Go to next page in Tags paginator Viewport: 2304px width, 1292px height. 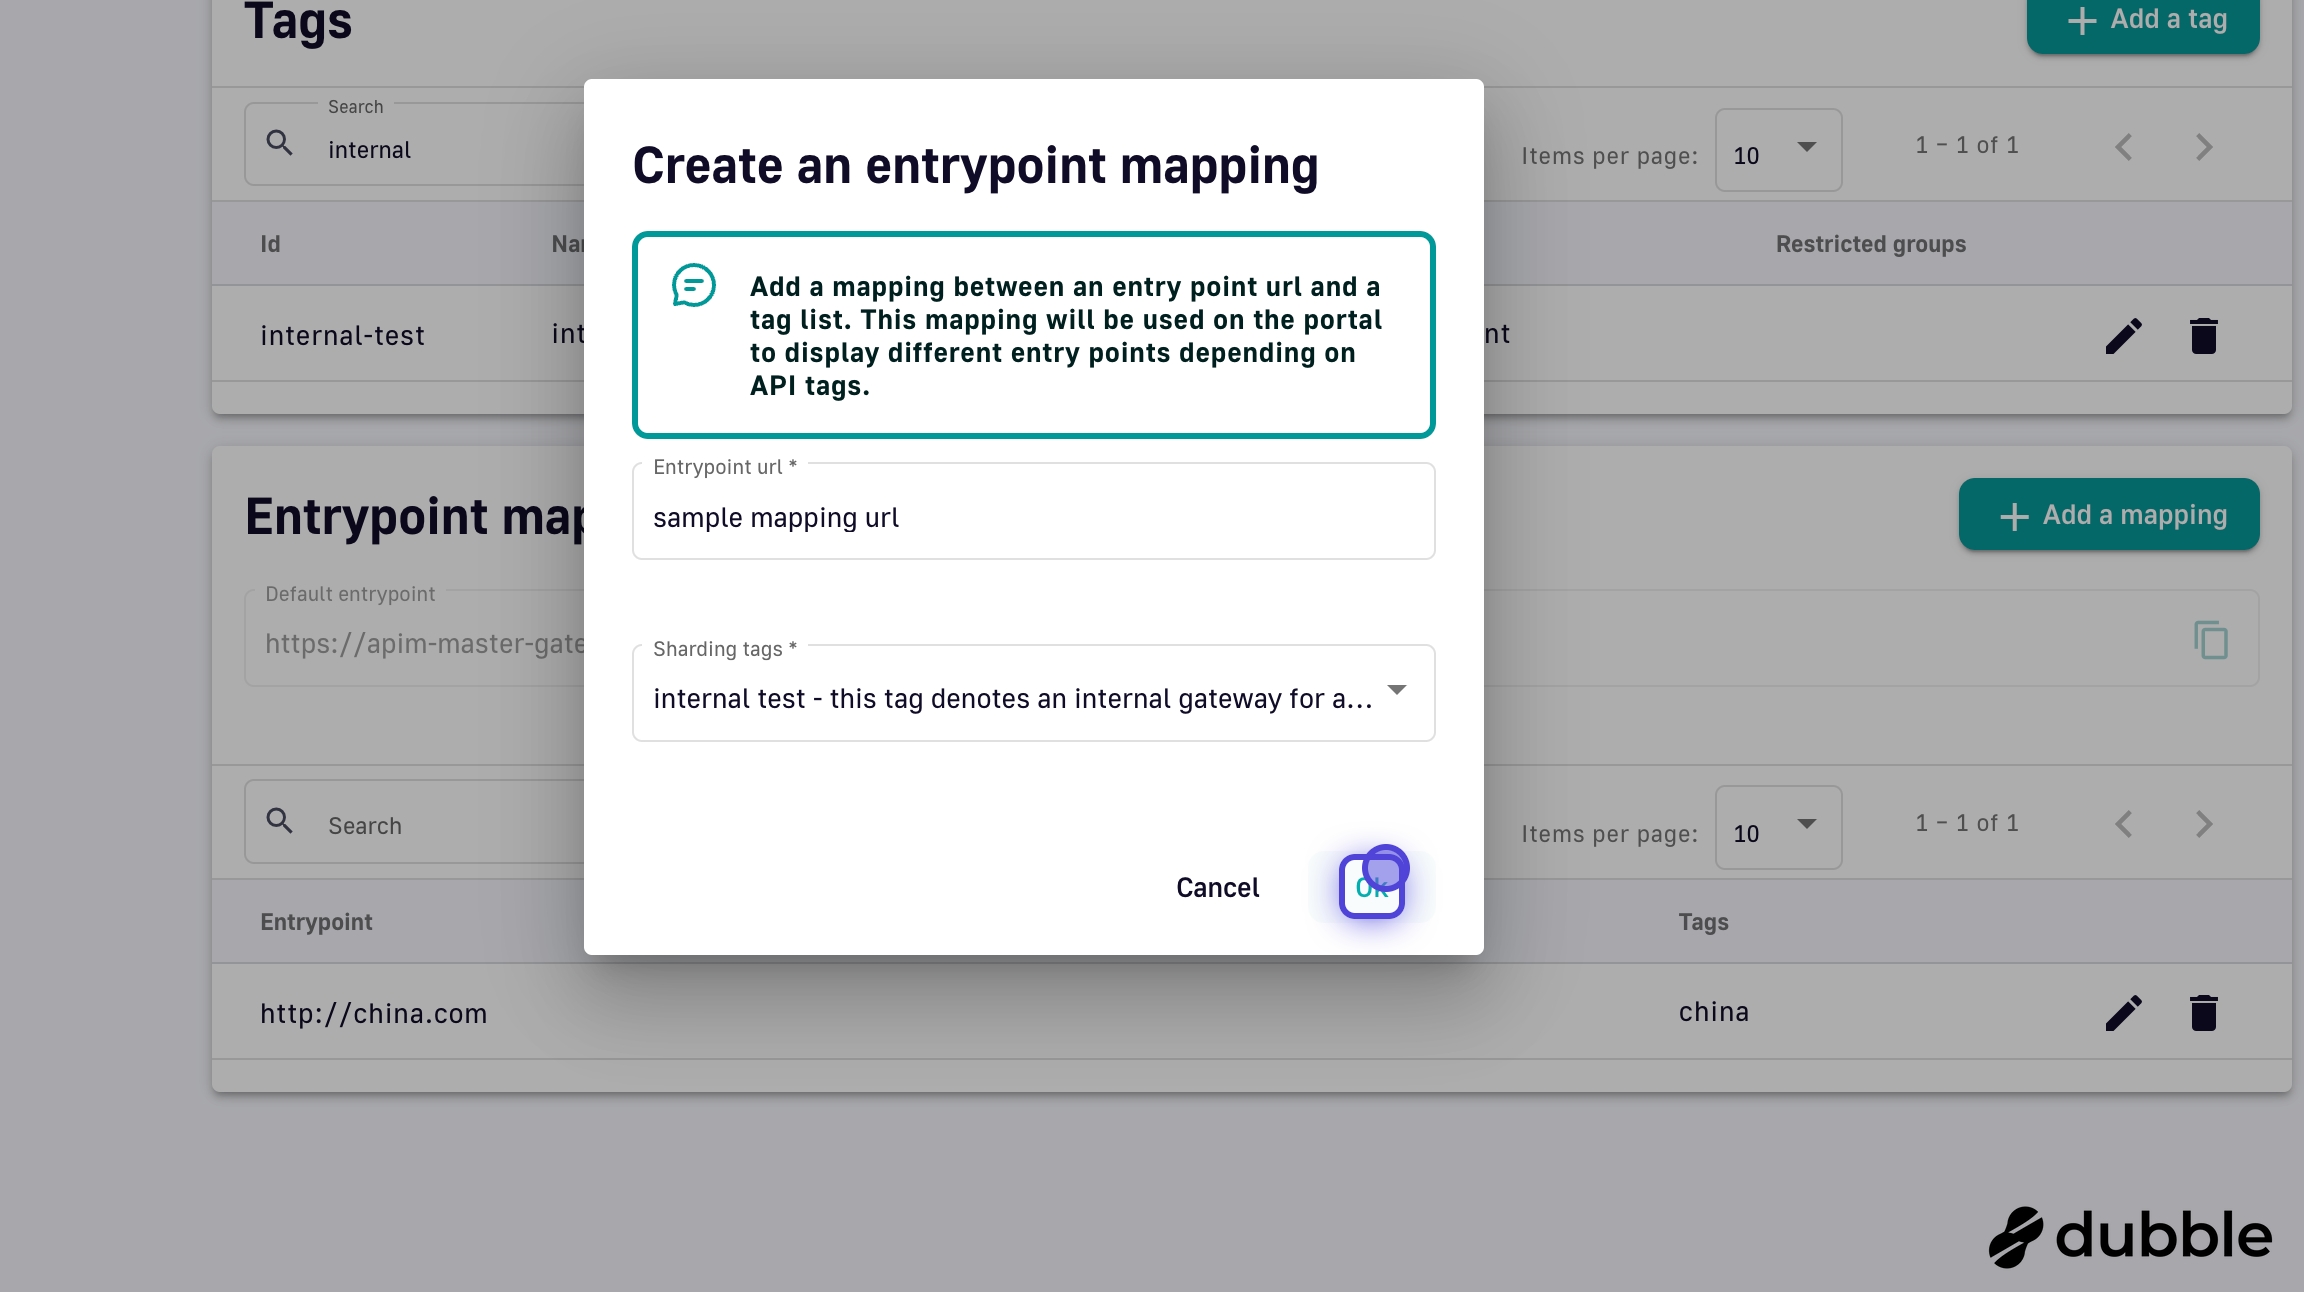click(x=2203, y=147)
